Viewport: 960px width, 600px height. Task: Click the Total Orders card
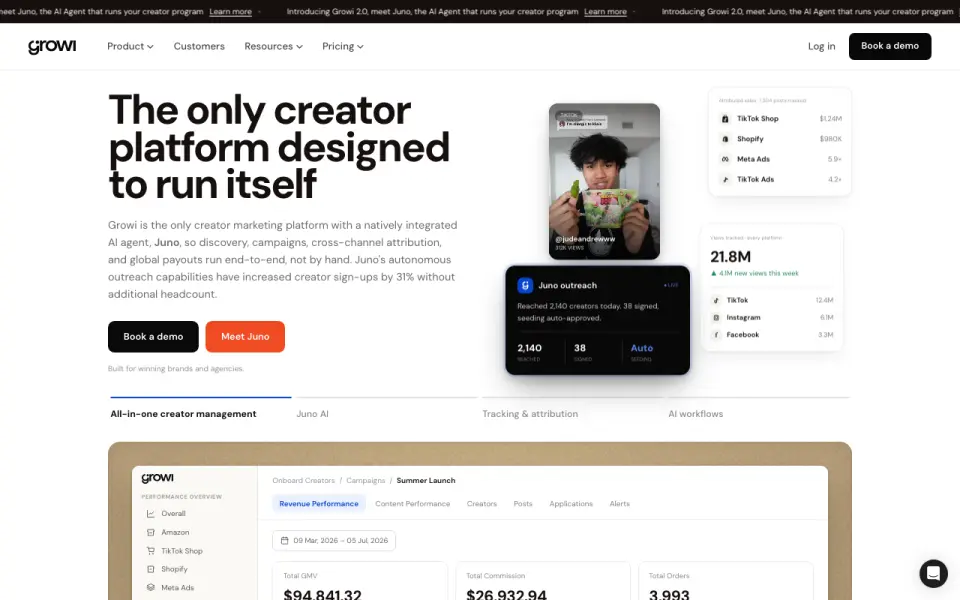[726, 581]
